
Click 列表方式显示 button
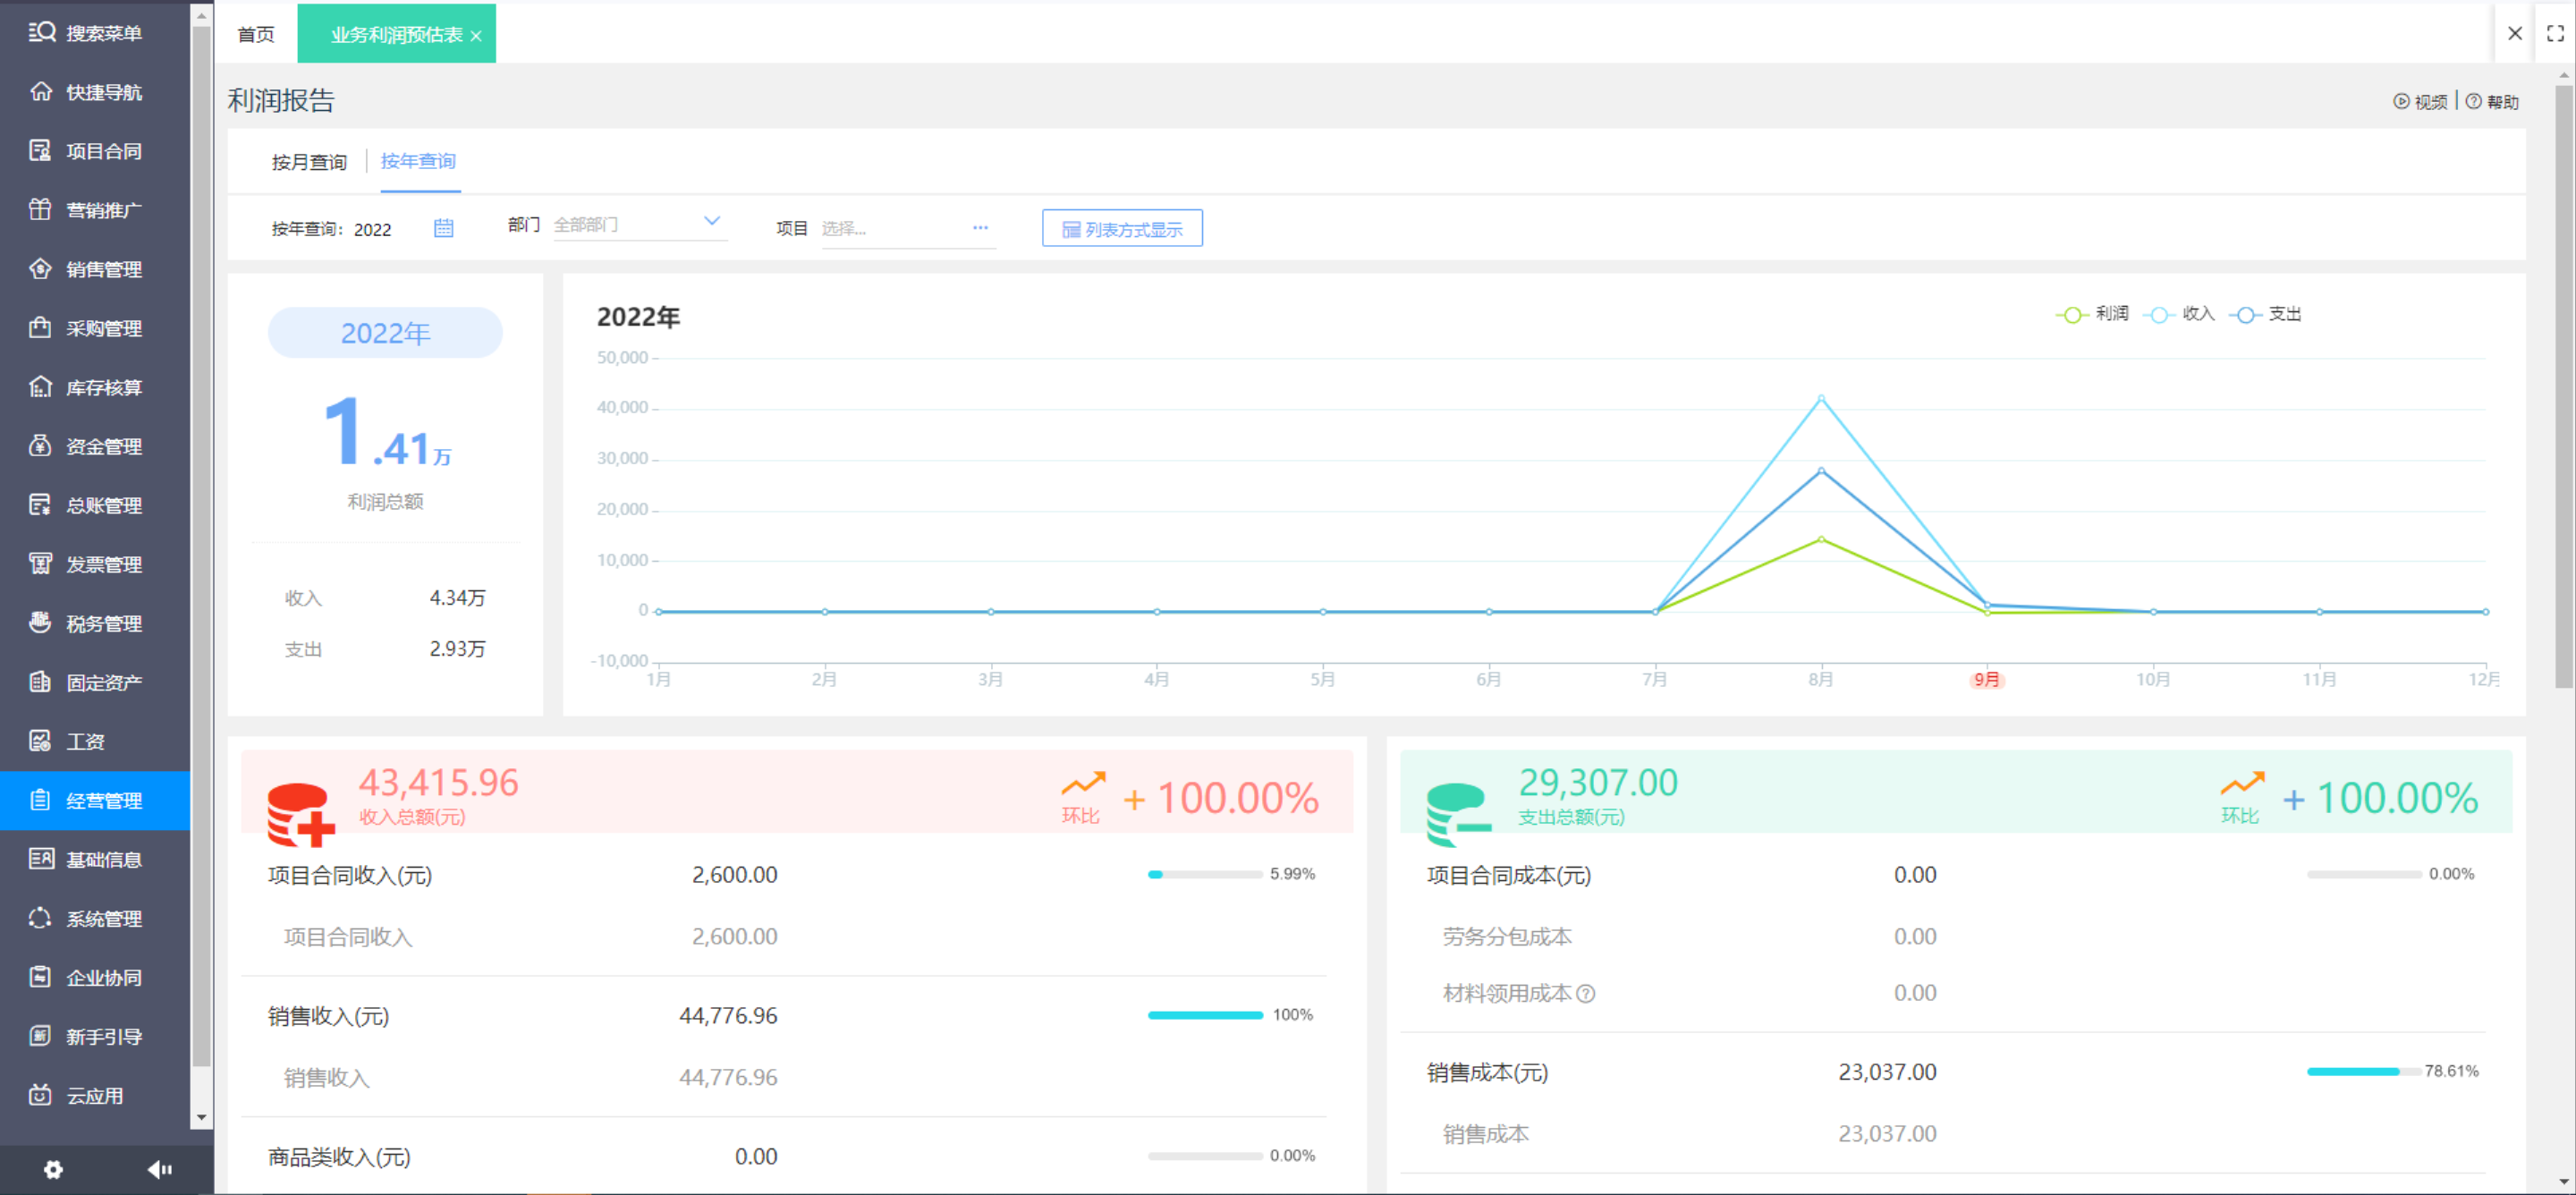pyautogui.click(x=1123, y=228)
